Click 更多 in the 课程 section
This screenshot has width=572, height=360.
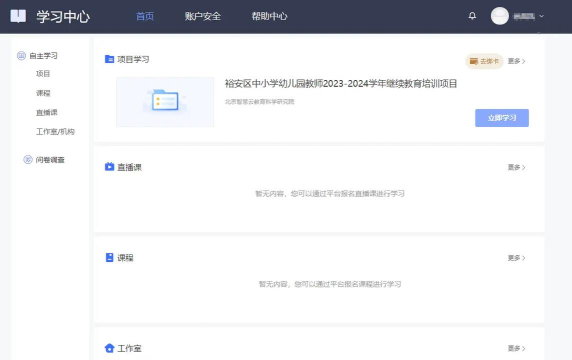click(516, 258)
